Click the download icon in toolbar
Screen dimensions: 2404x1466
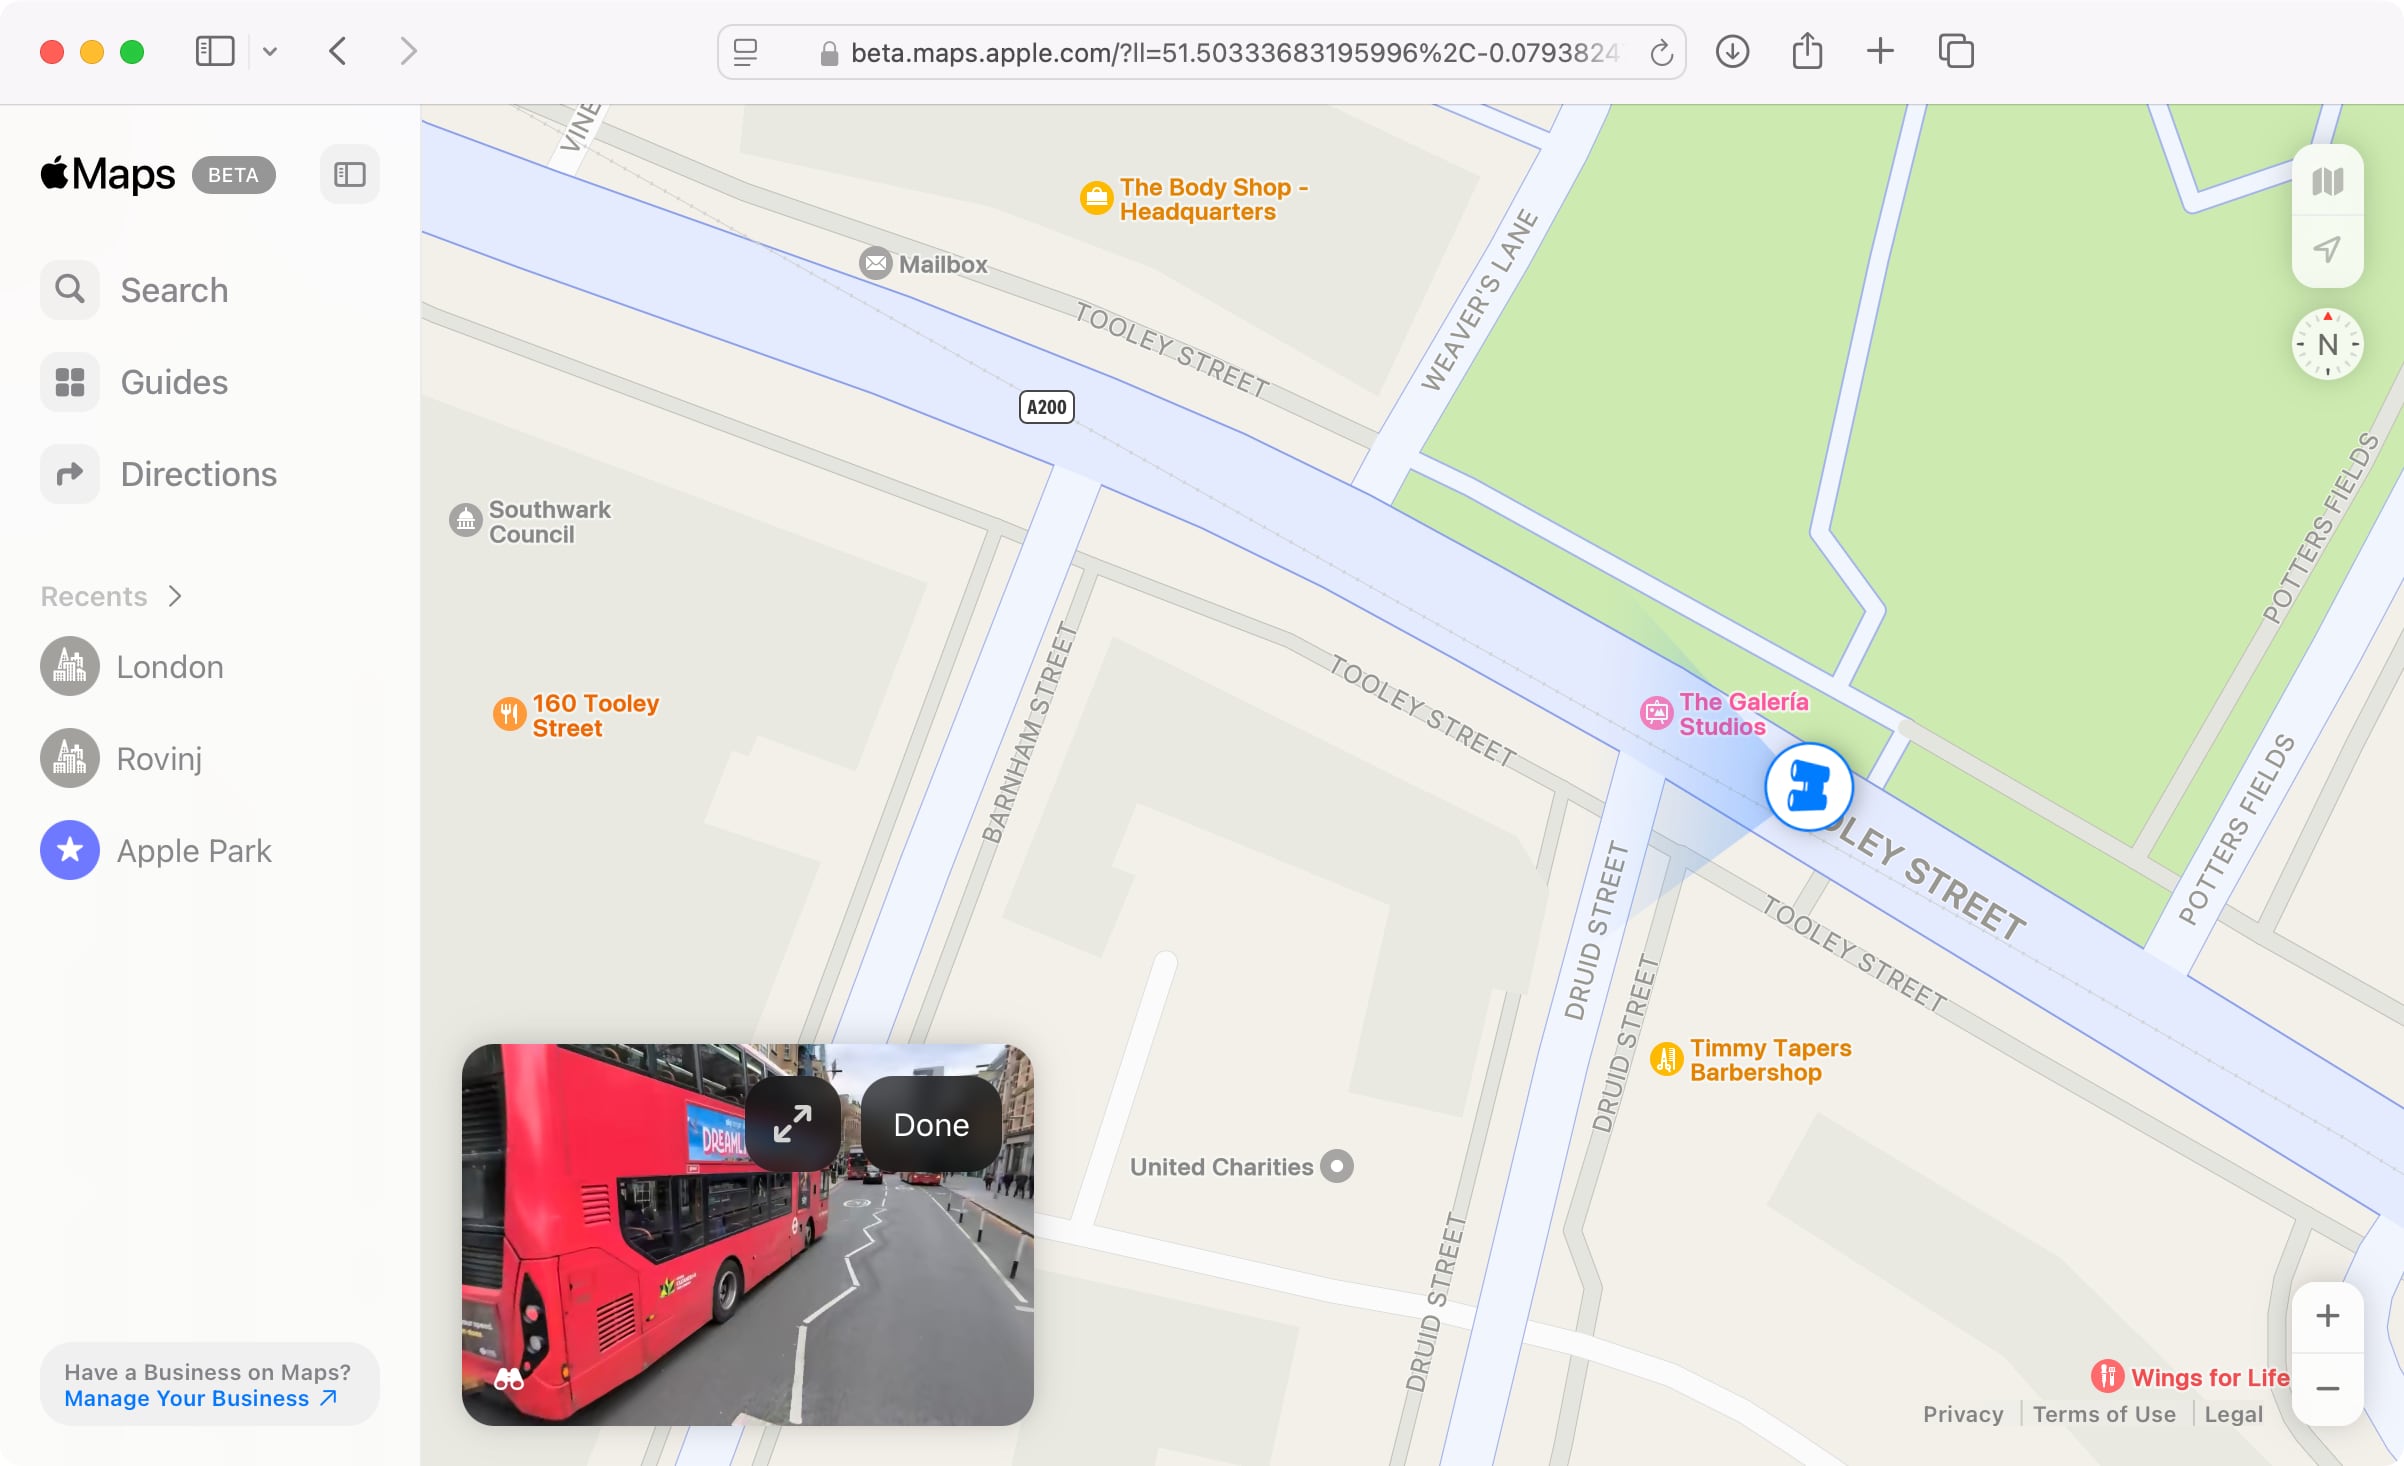(x=1731, y=51)
